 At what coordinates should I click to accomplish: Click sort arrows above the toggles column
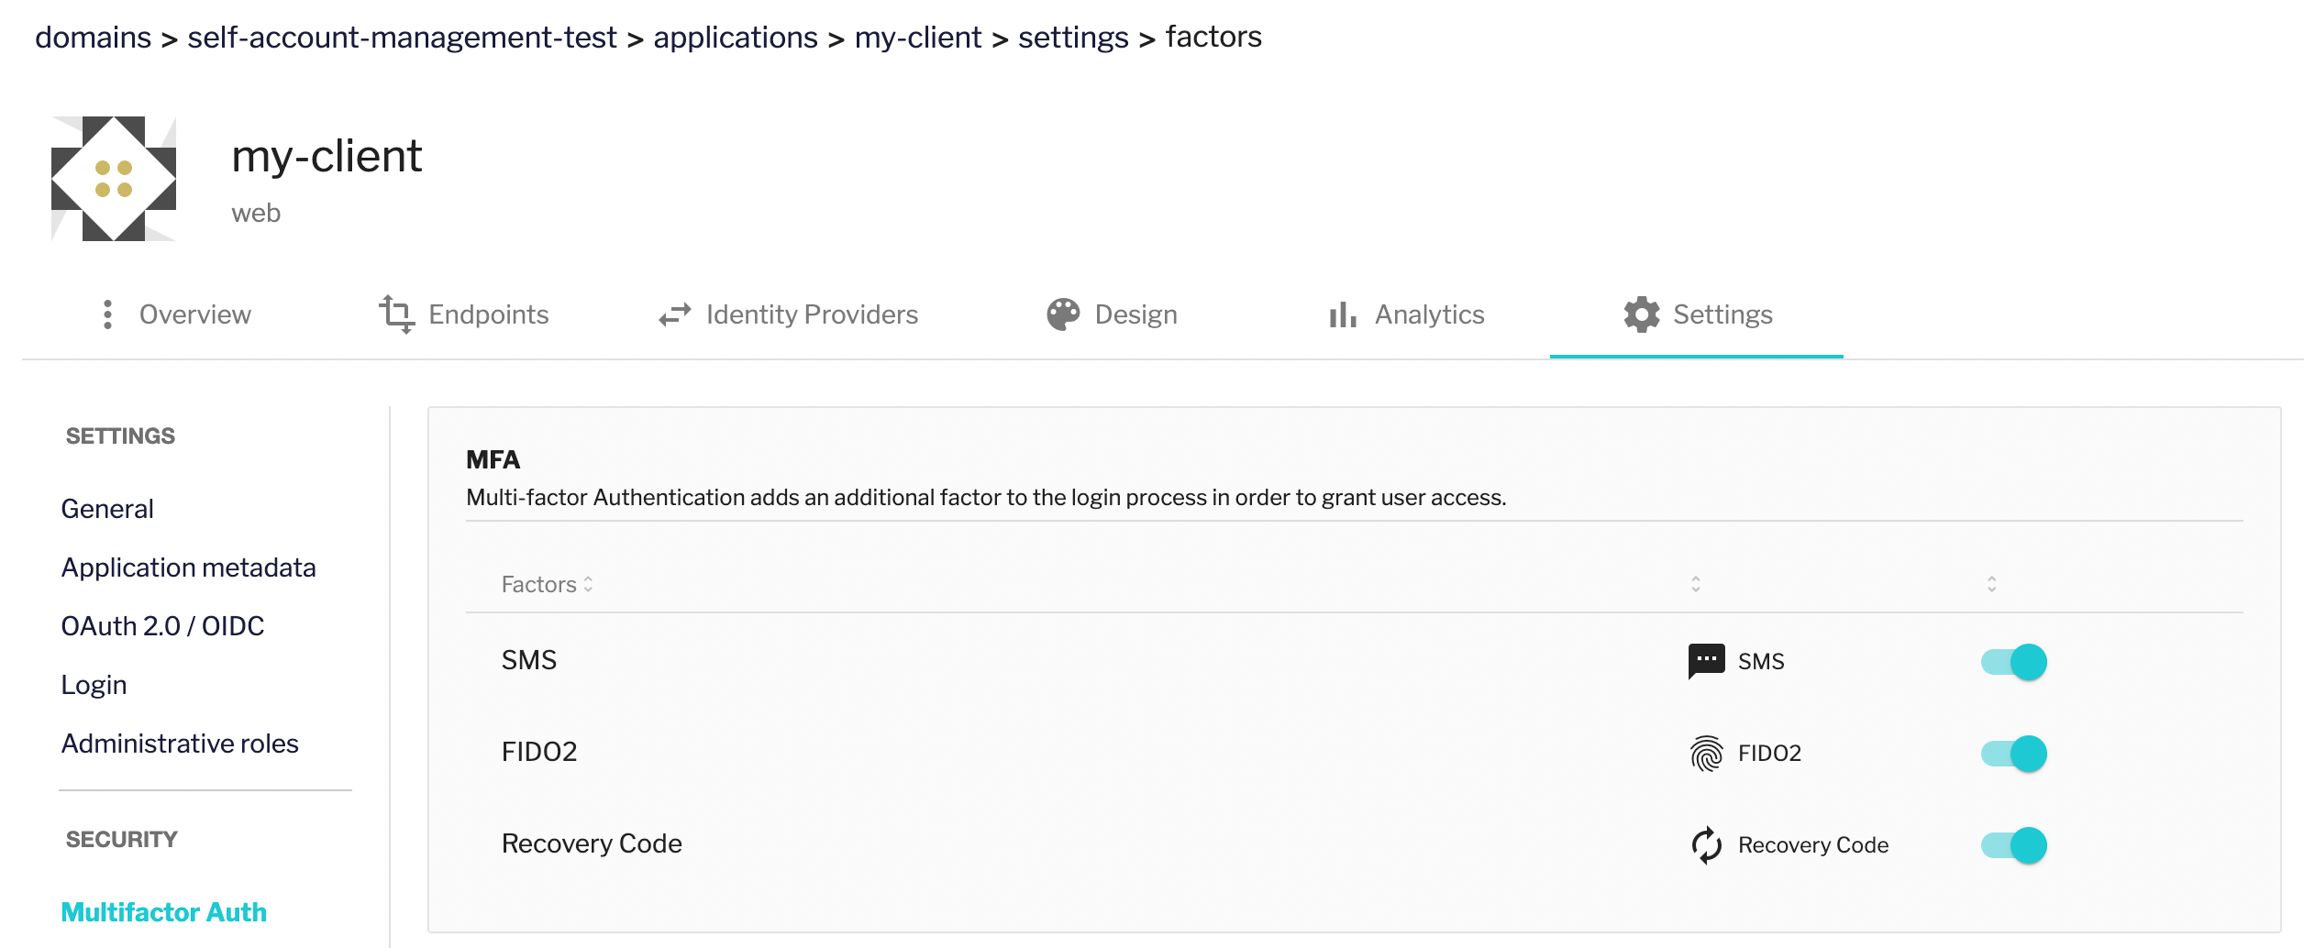(1991, 584)
